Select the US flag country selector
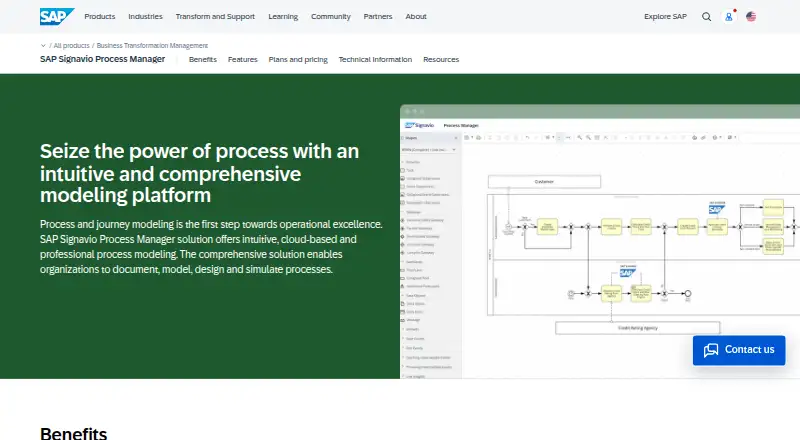800x440 pixels. click(x=751, y=17)
